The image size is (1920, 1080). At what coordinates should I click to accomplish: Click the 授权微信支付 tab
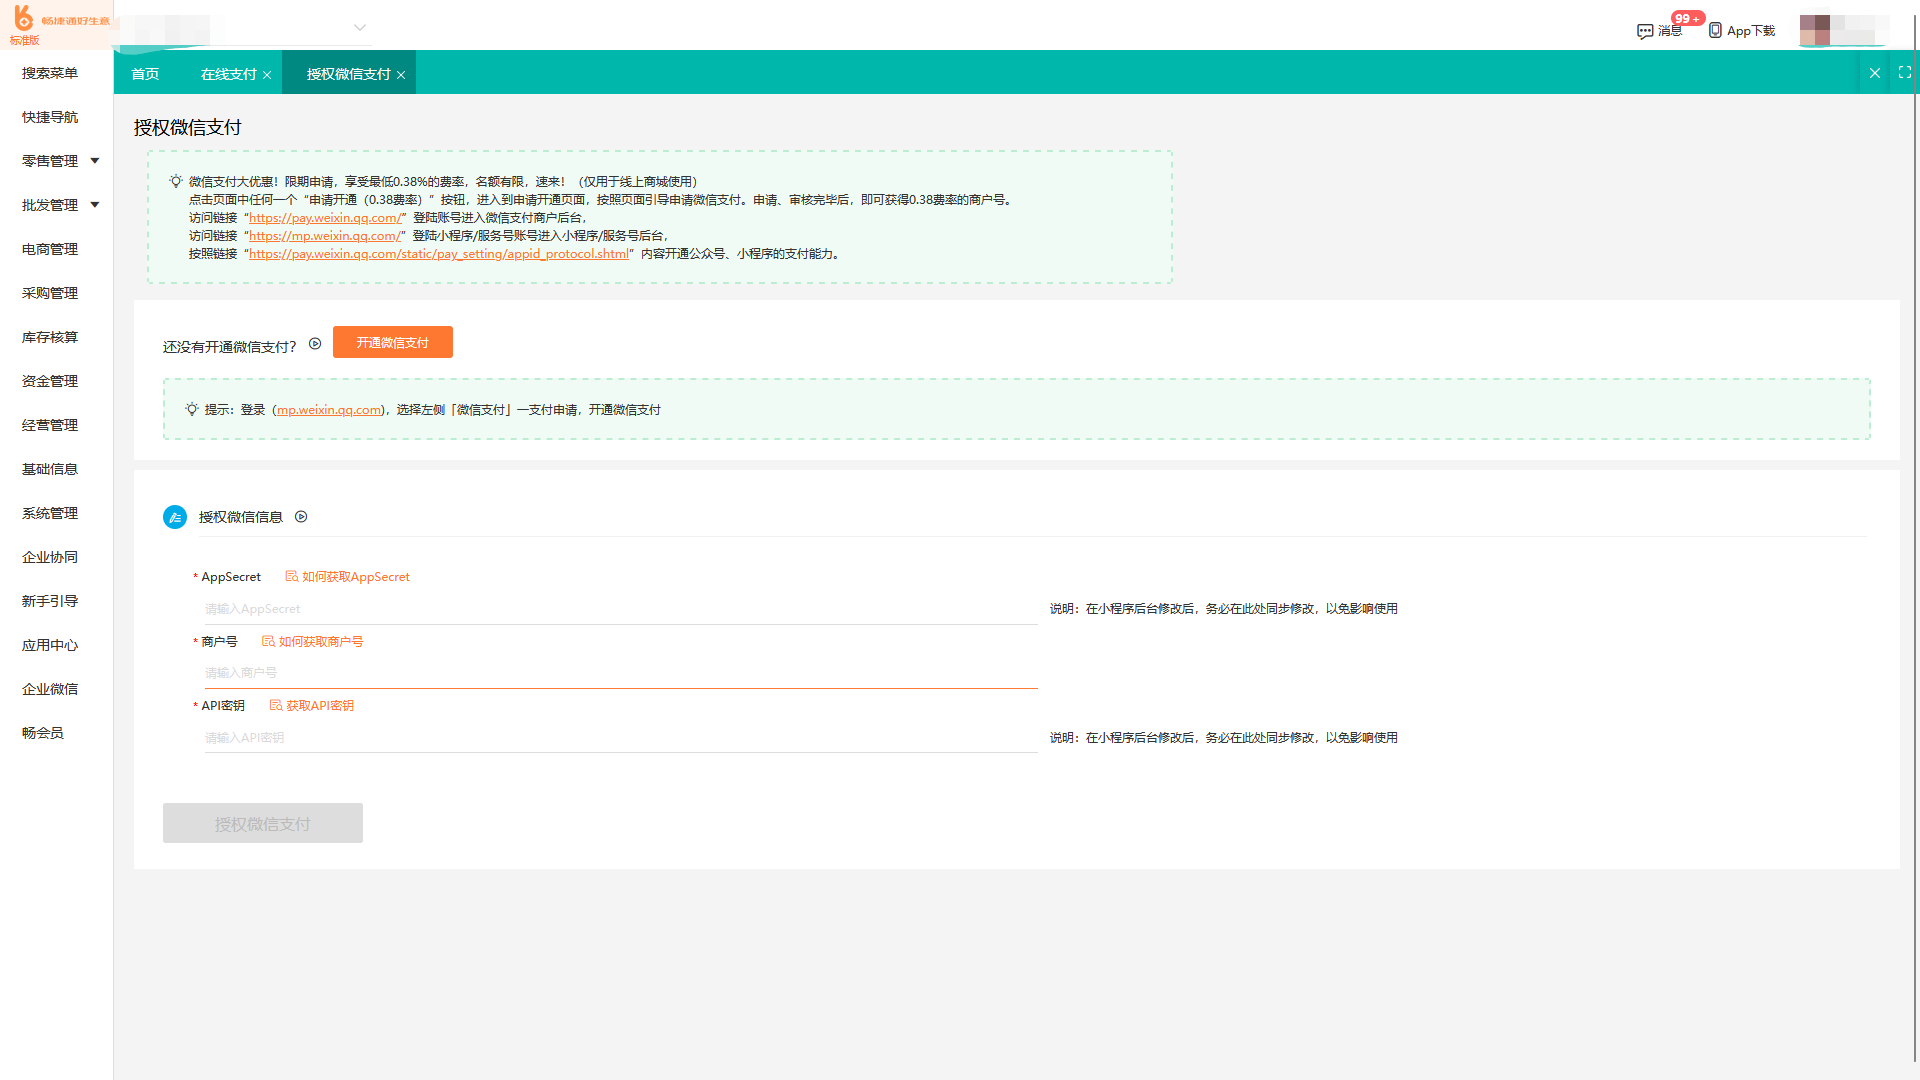(x=348, y=73)
